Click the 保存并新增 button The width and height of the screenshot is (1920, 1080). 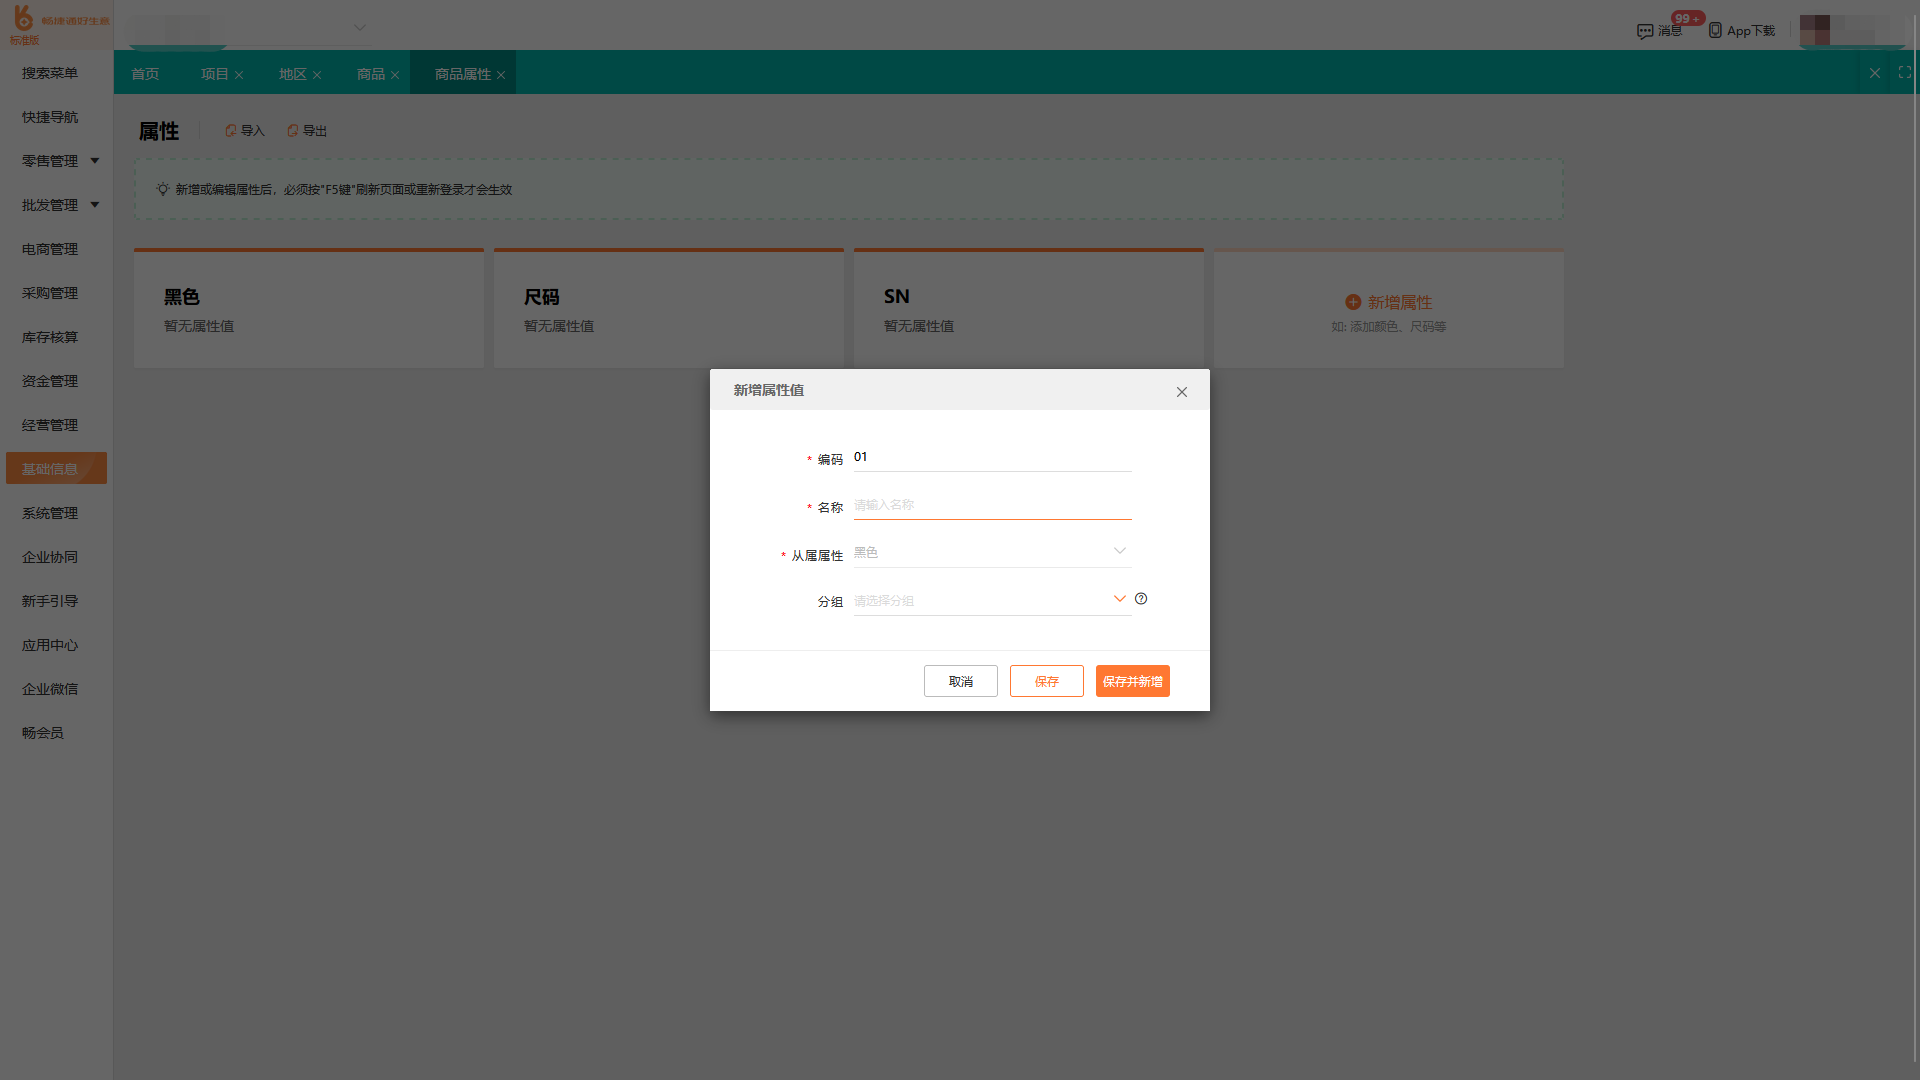click(1131, 680)
